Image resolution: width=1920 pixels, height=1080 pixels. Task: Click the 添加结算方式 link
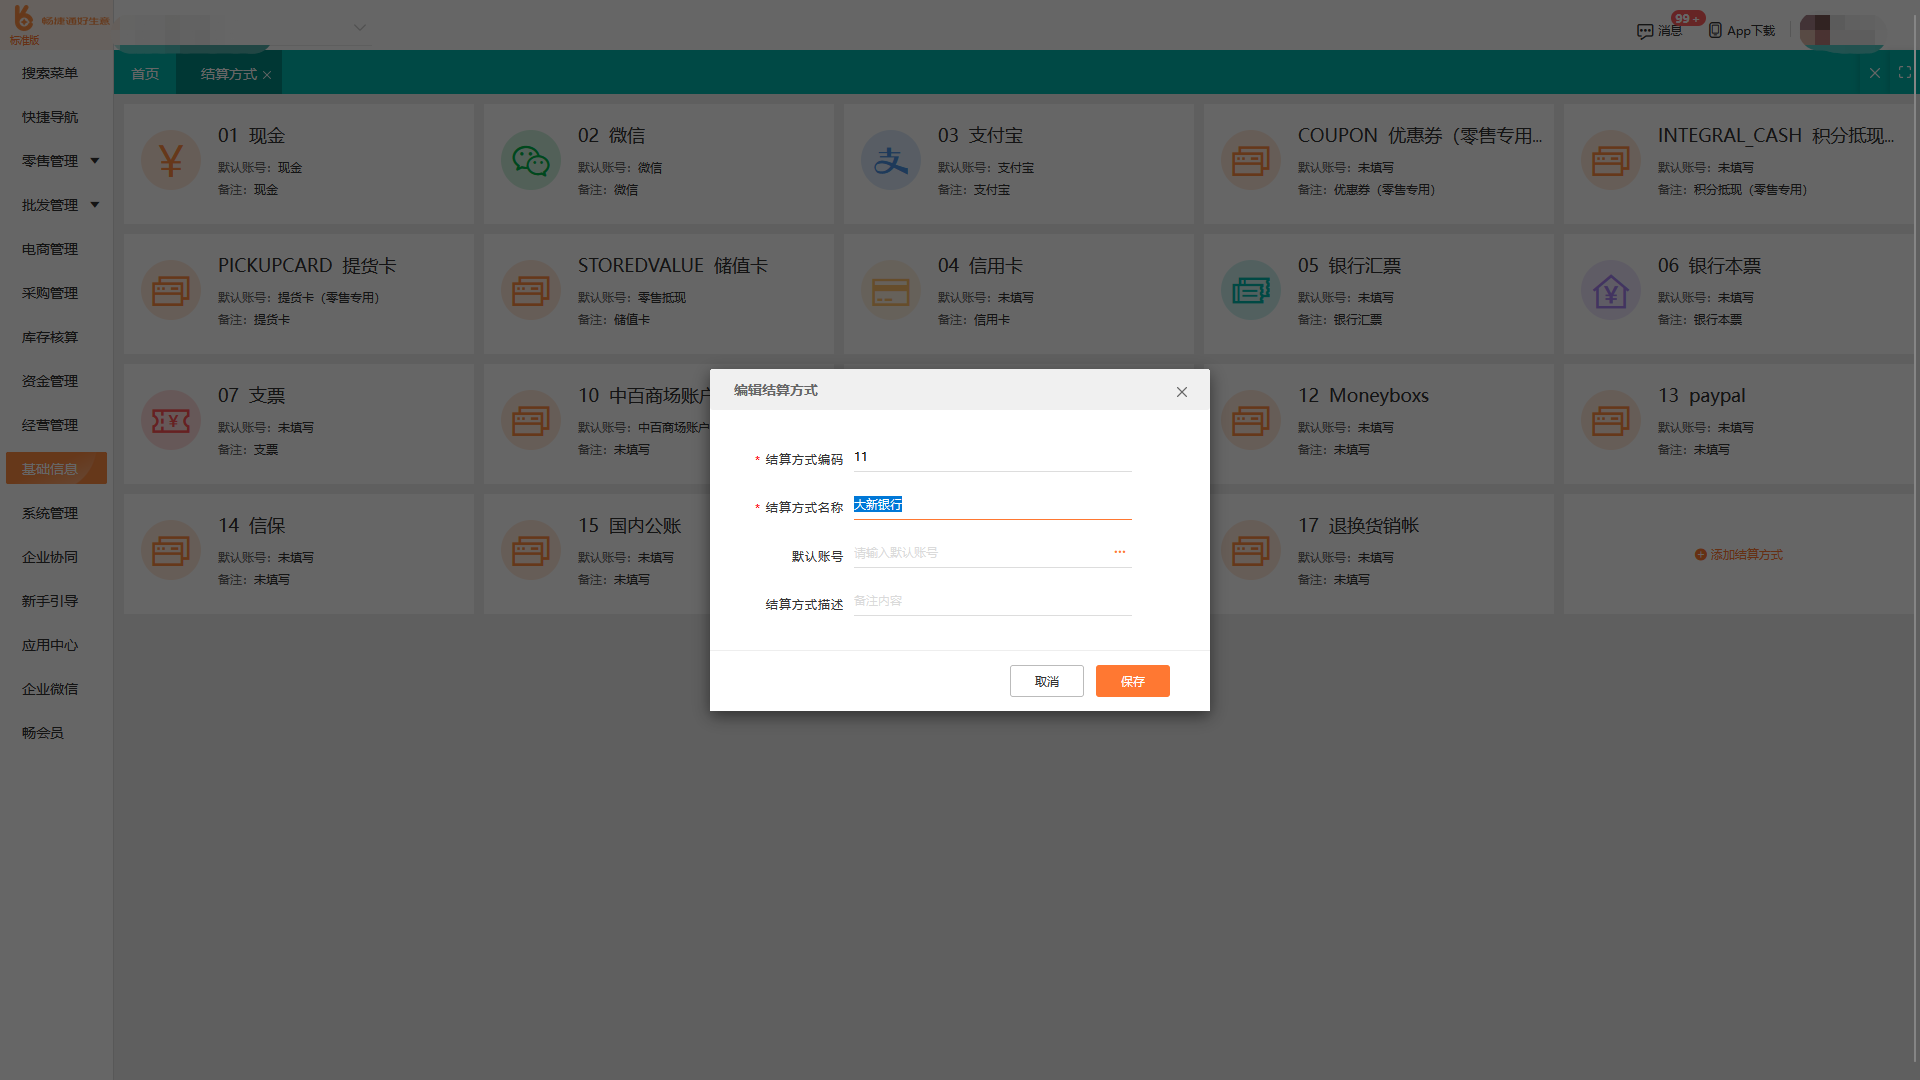click(x=1738, y=553)
